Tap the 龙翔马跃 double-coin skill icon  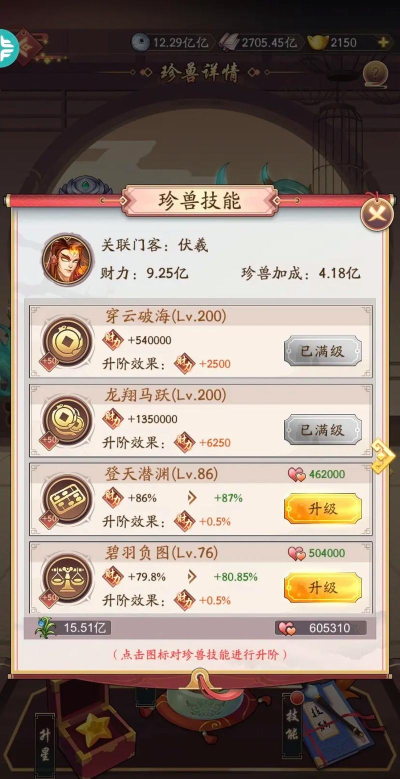[68, 421]
